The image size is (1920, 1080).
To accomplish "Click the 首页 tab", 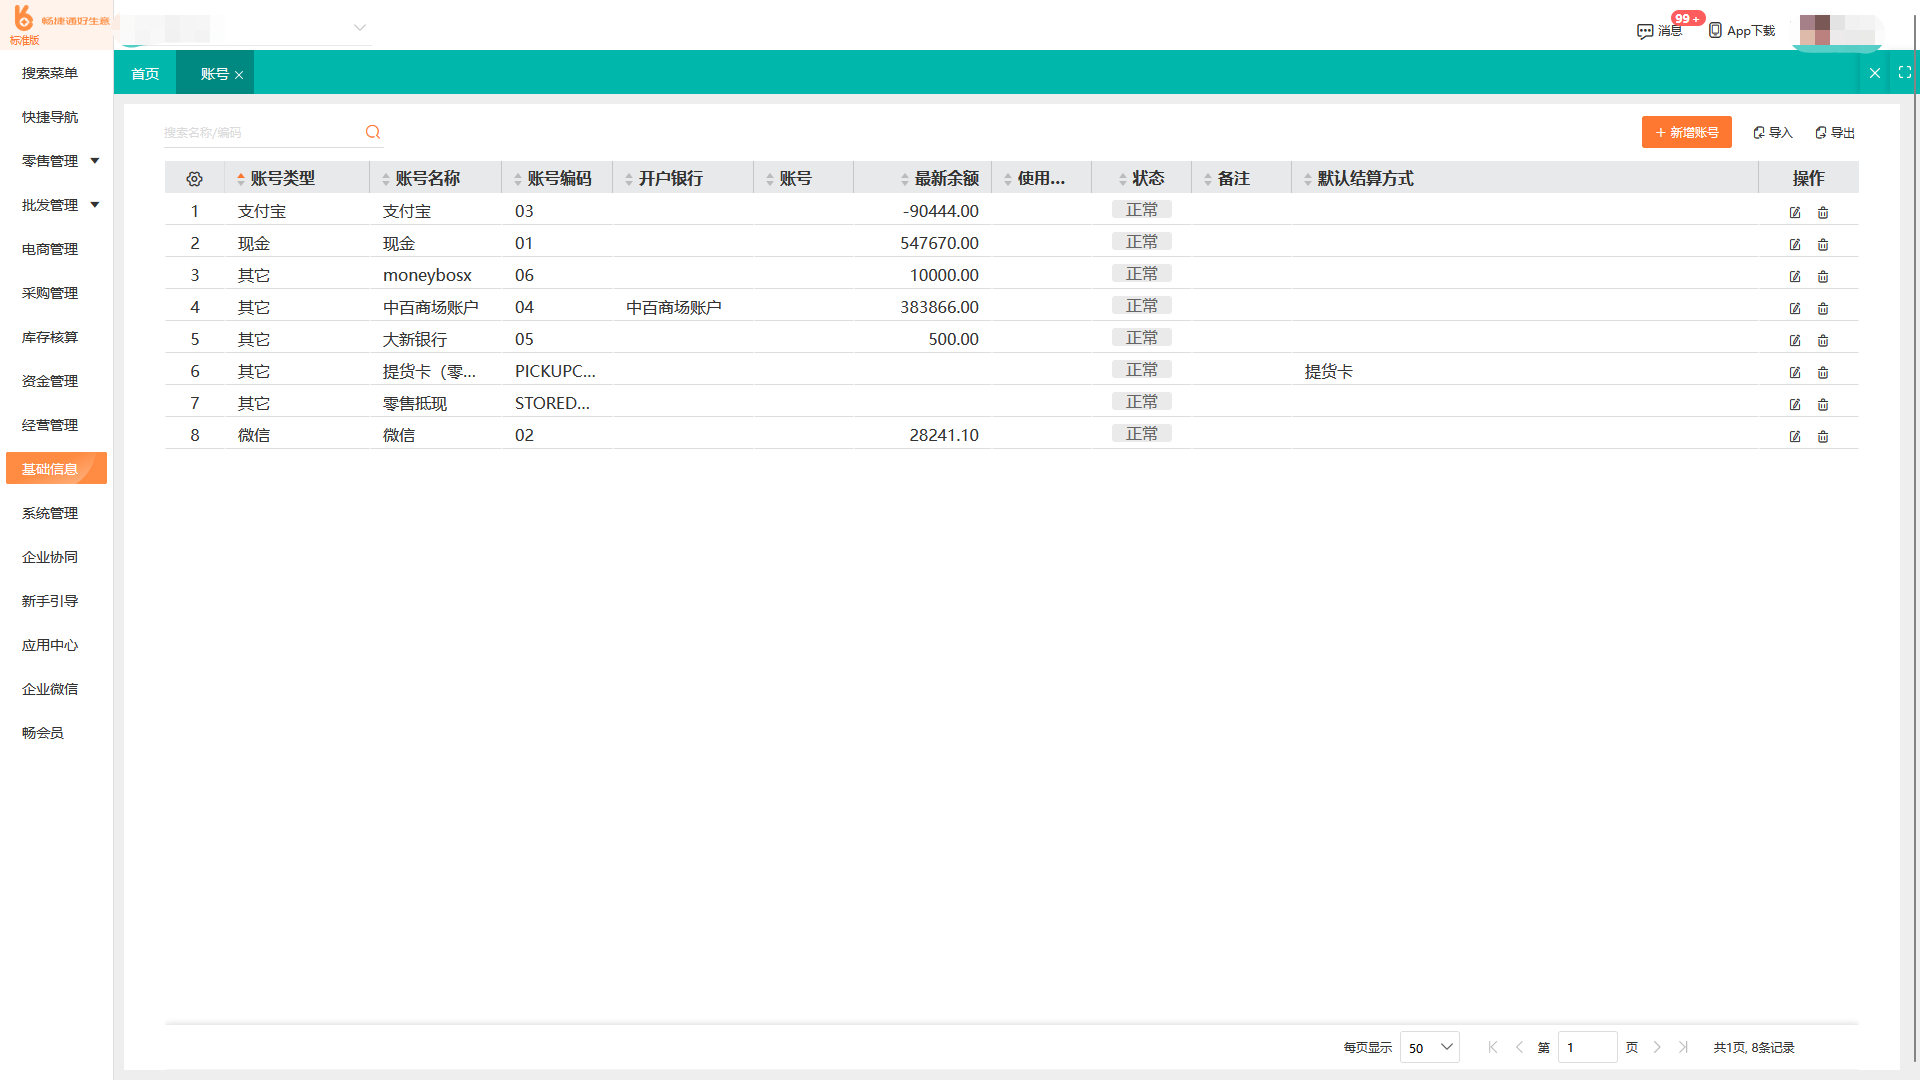I will (x=145, y=74).
